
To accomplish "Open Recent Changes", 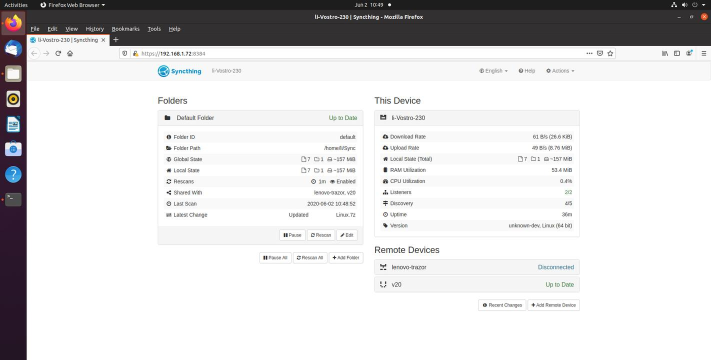I will click(502, 305).
